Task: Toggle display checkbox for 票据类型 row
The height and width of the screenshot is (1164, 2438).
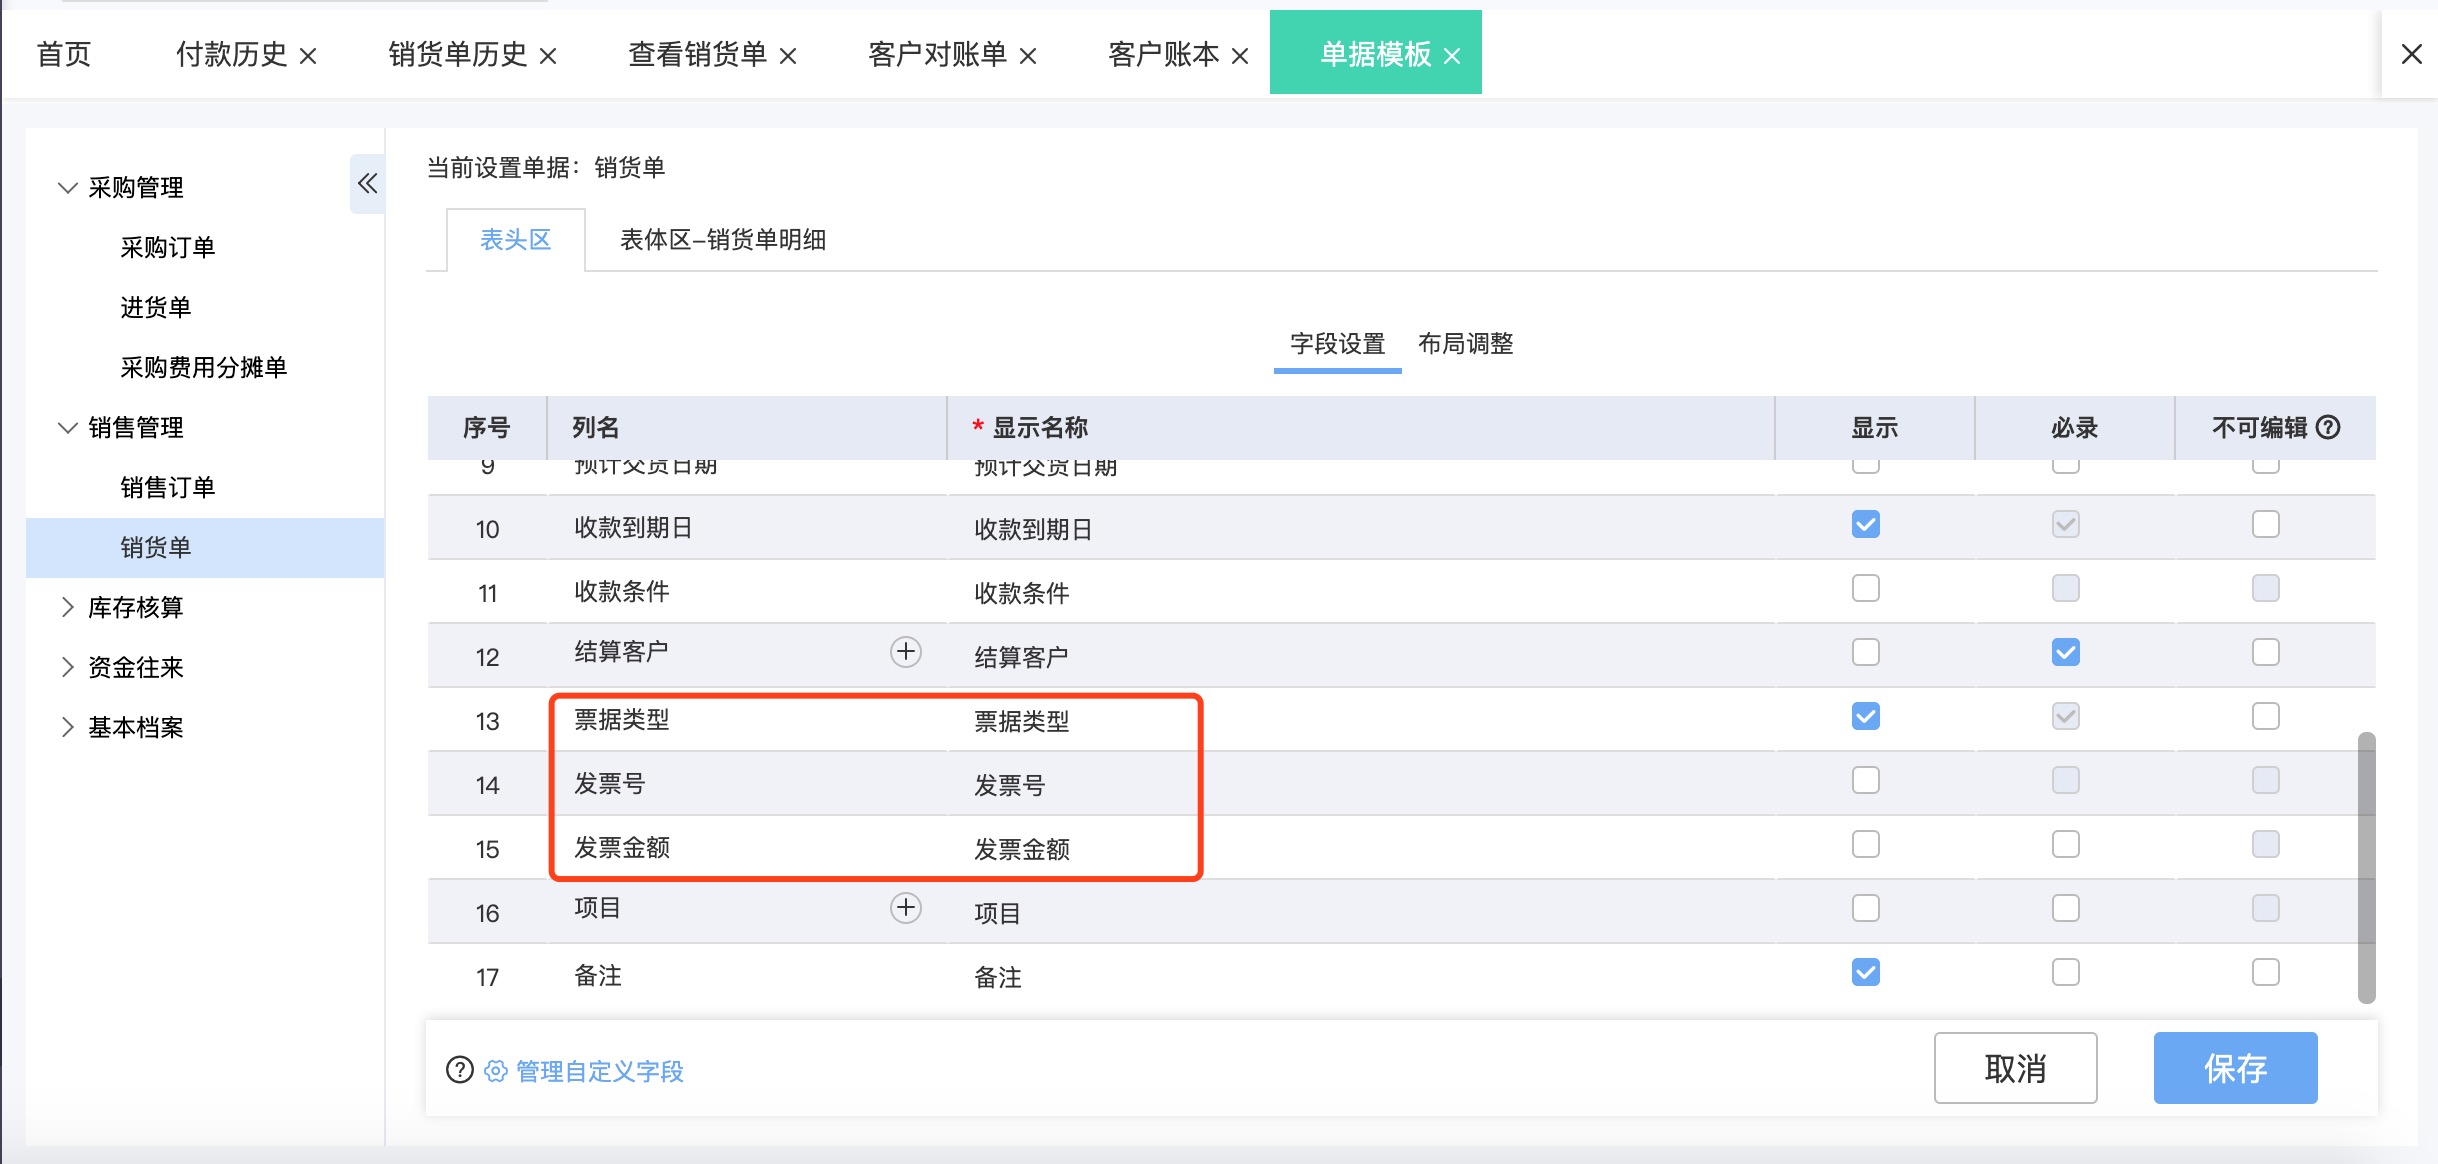Action: click(1866, 718)
